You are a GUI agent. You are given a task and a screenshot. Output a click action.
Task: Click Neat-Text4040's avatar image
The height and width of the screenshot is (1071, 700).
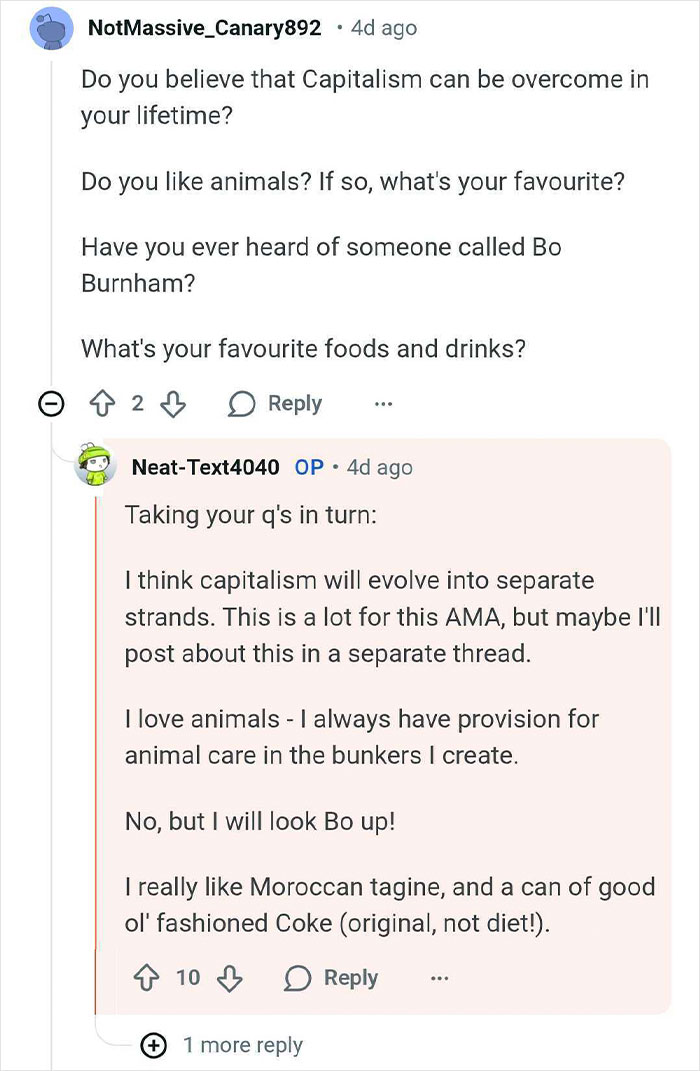point(96,465)
